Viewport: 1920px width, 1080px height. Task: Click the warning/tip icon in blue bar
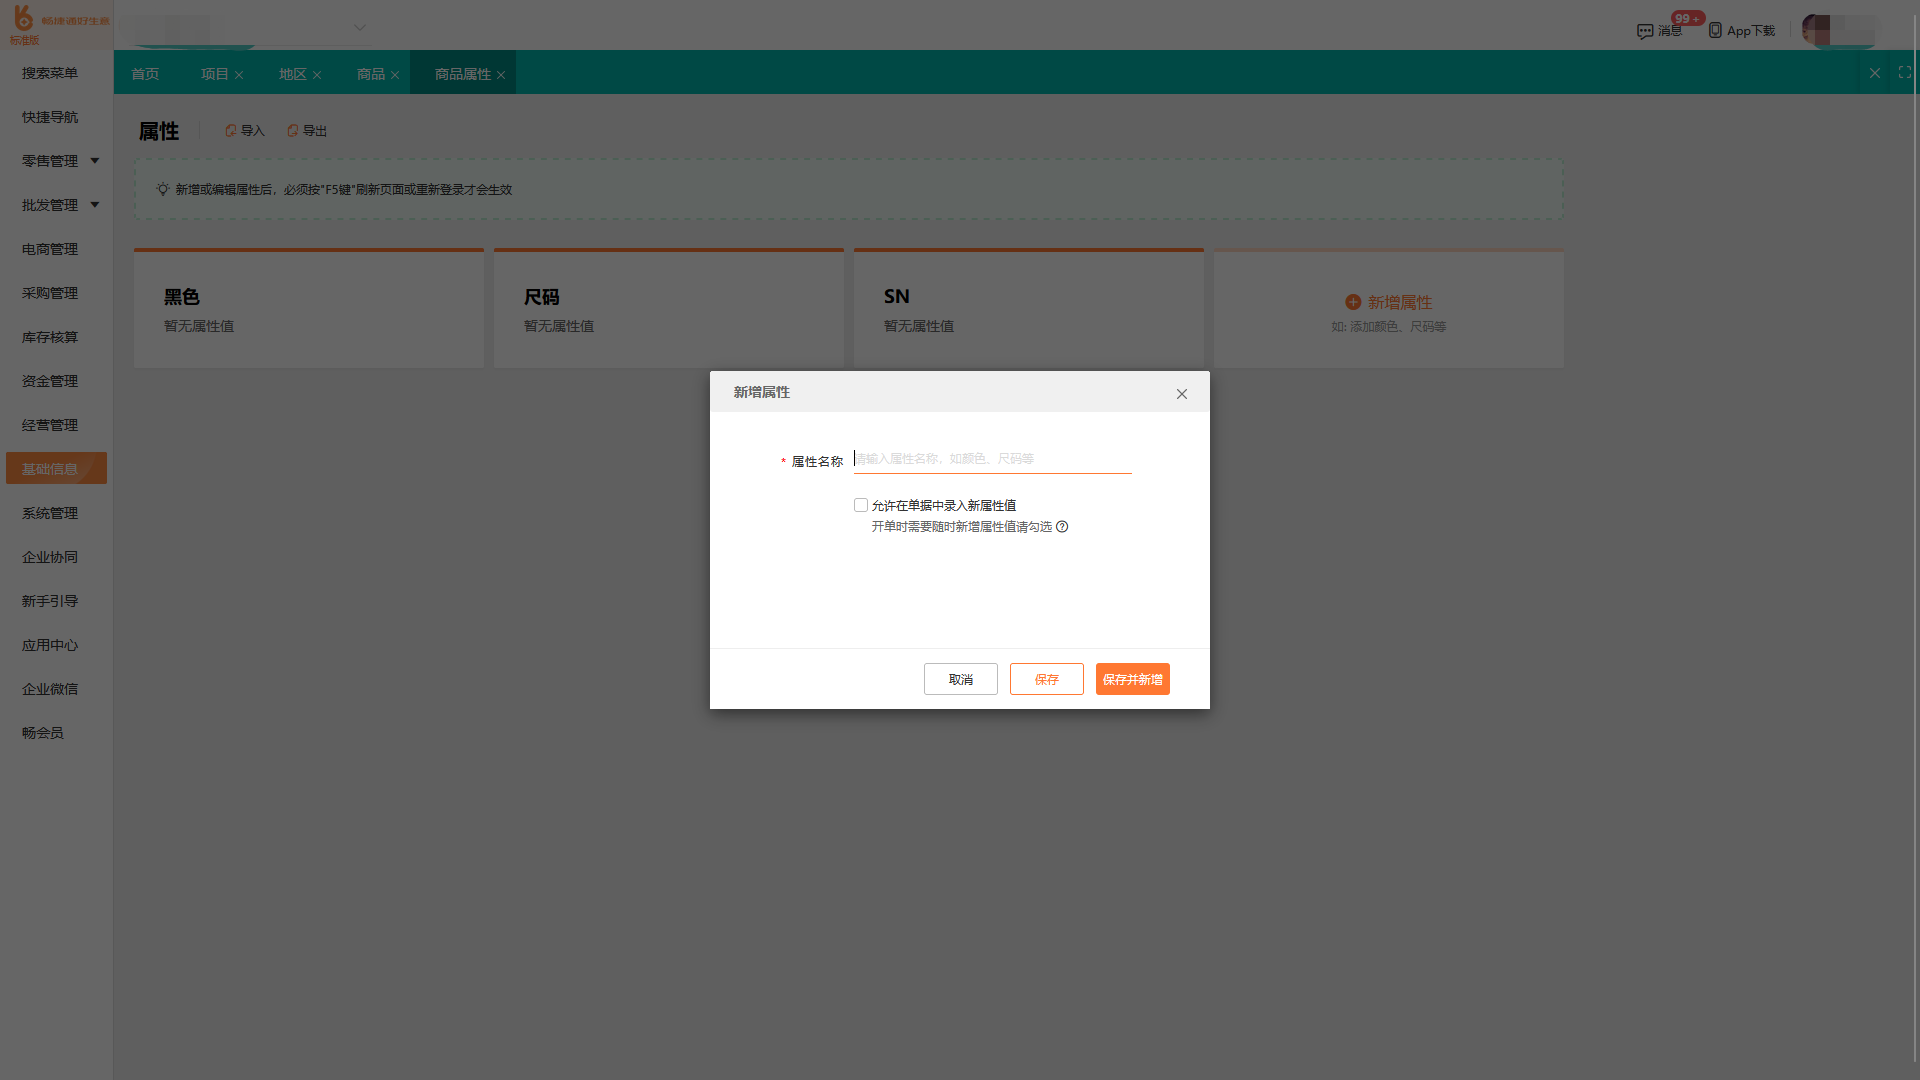[x=161, y=190]
